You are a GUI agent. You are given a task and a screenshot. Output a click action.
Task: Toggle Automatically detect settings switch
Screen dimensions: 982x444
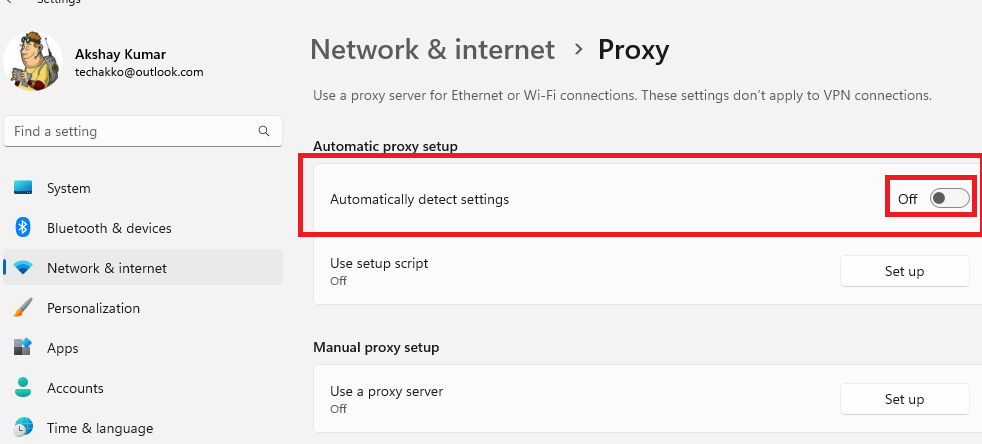pyautogui.click(x=949, y=199)
